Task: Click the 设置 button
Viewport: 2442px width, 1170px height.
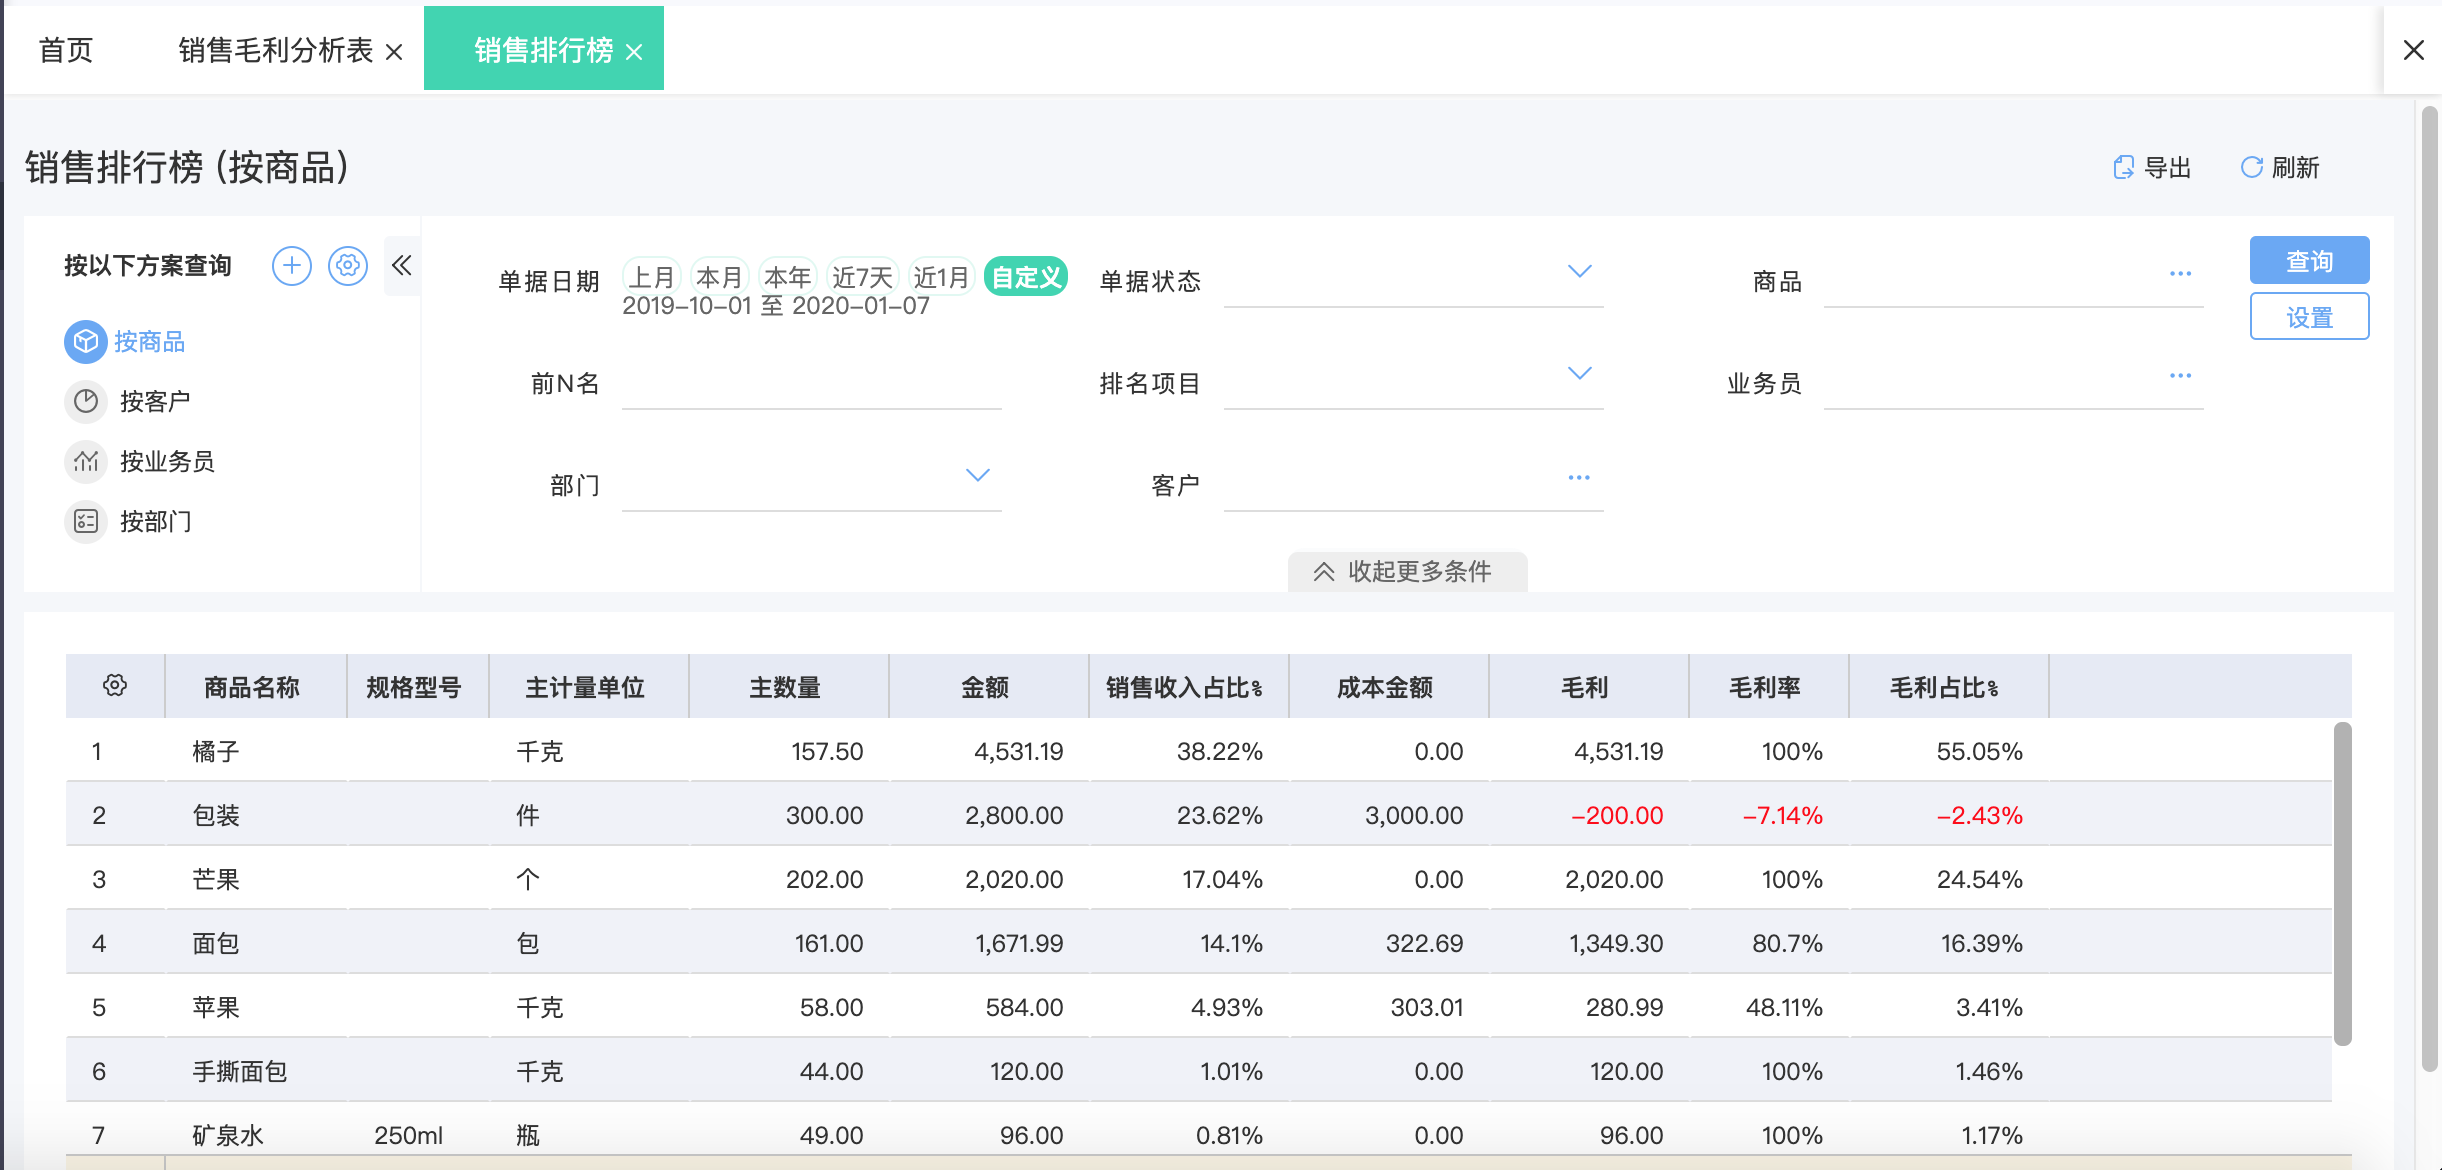Action: click(x=2311, y=316)
